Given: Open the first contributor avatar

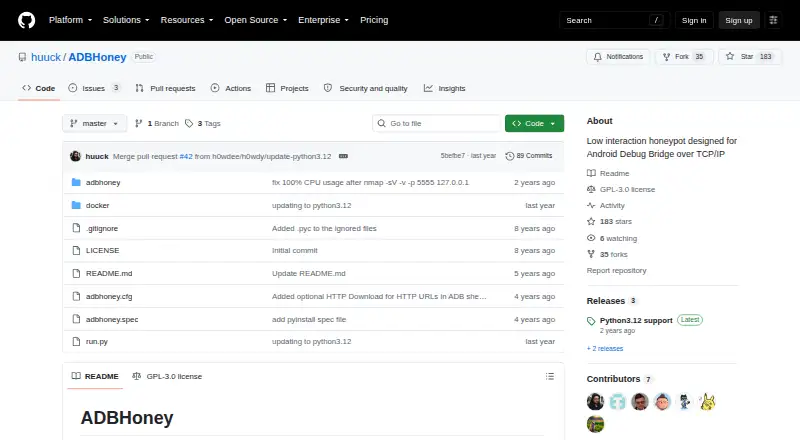Looking at the screenshot, I should pyautogui.click(x=595, y=402).
